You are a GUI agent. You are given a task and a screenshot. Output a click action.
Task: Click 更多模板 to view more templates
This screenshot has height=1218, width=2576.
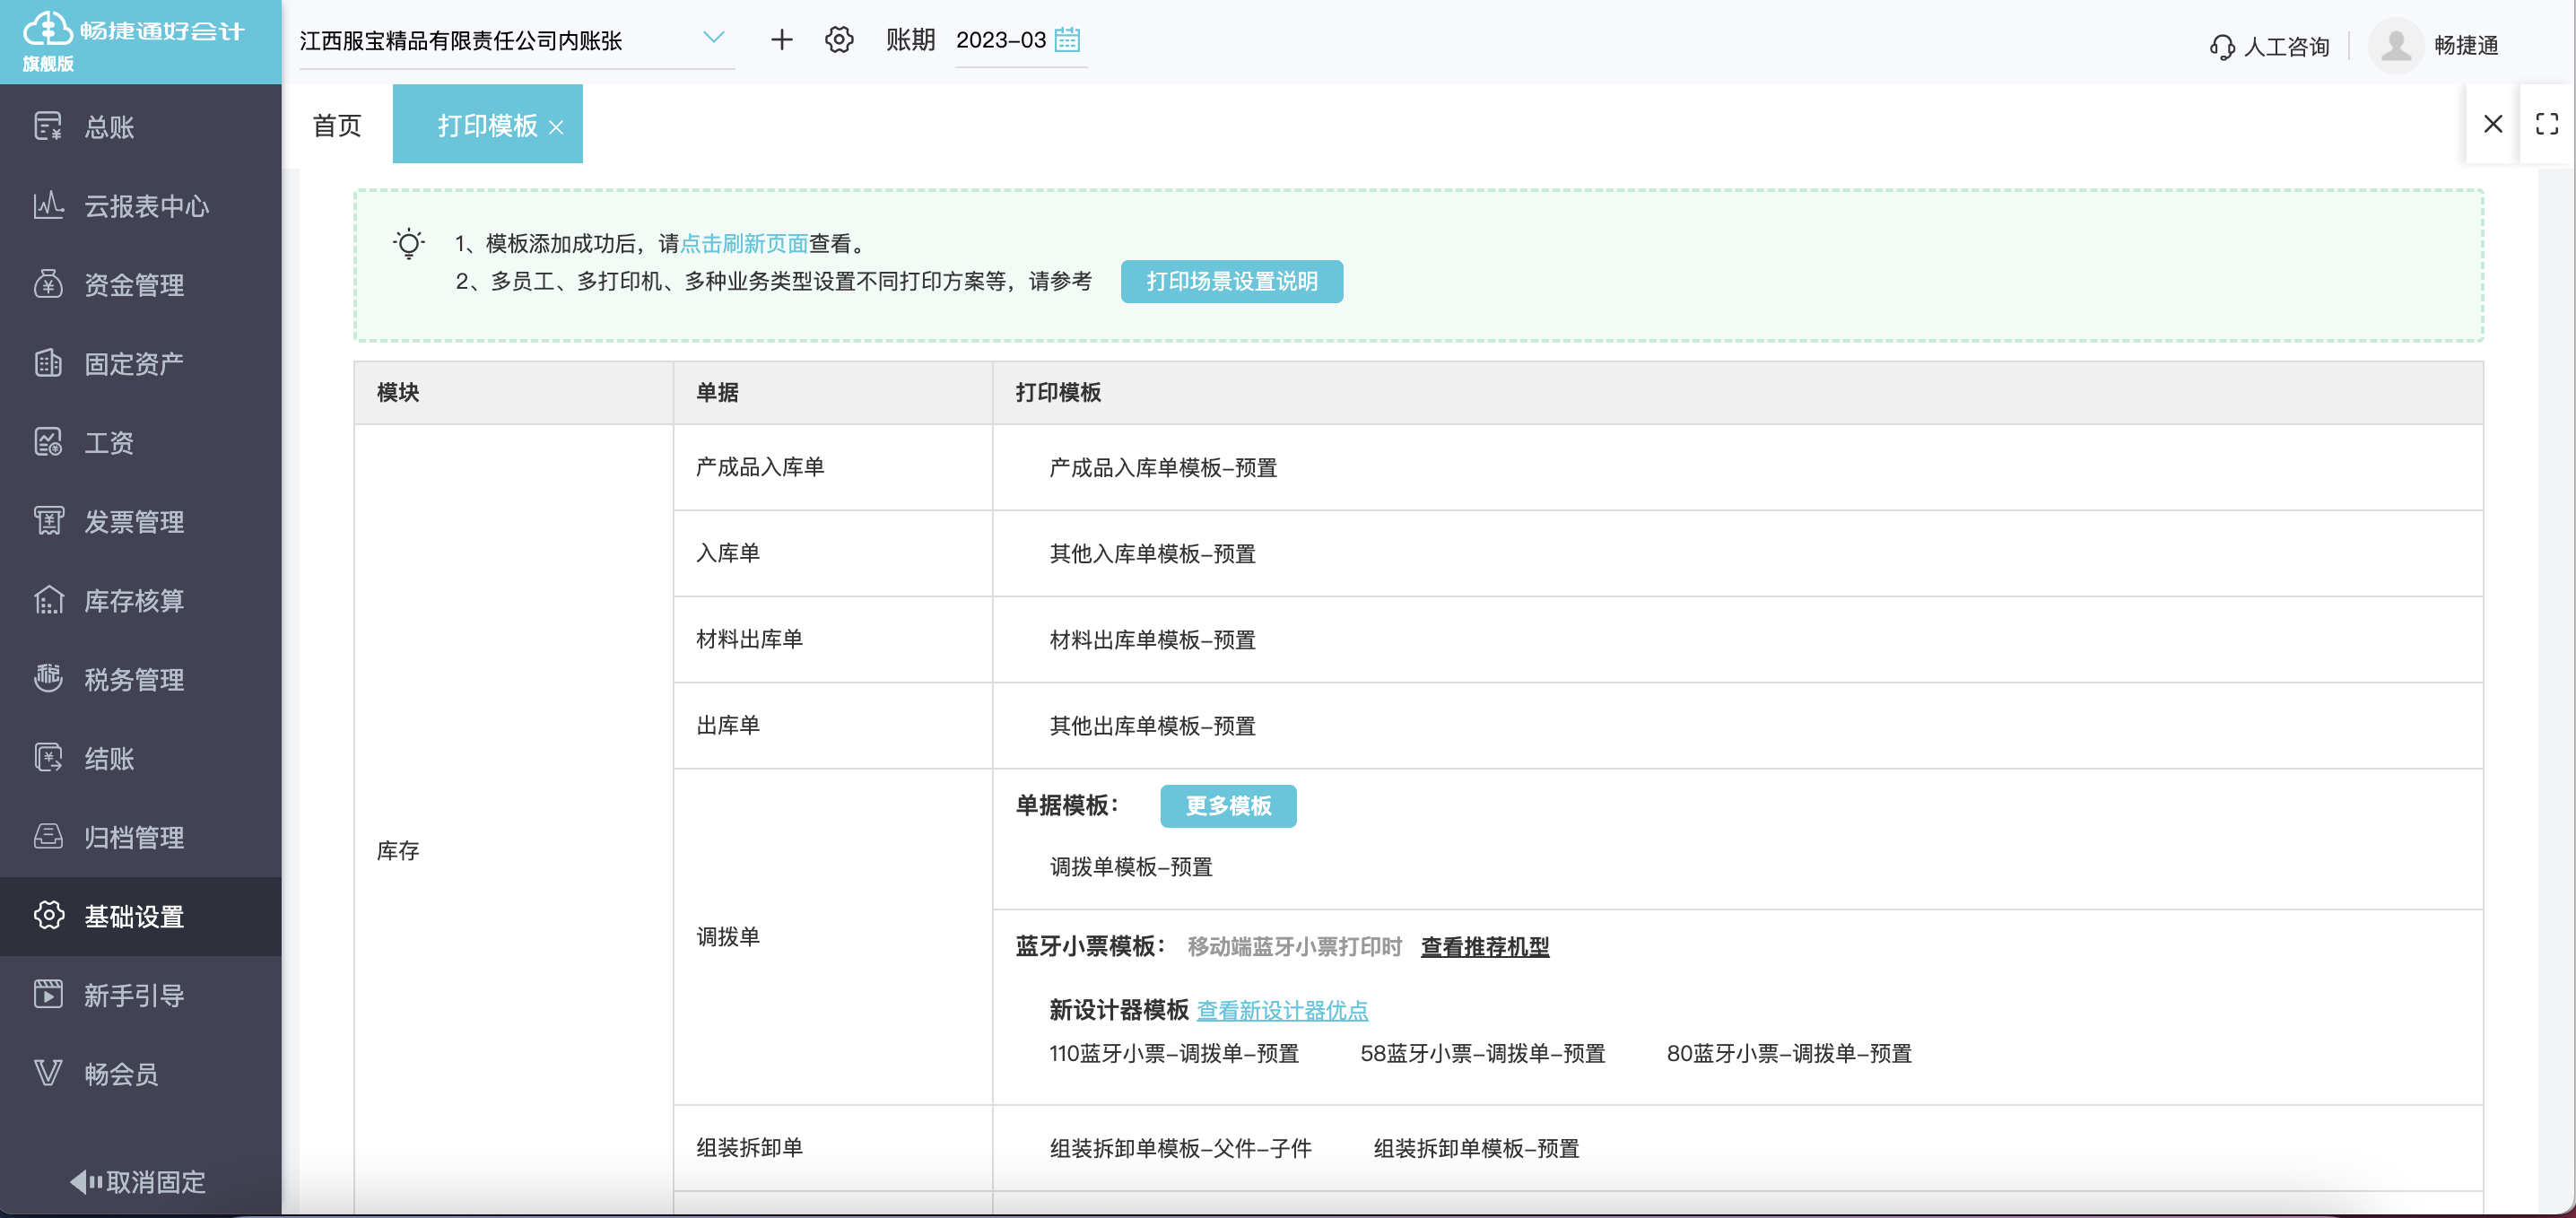coord(1229,805)
